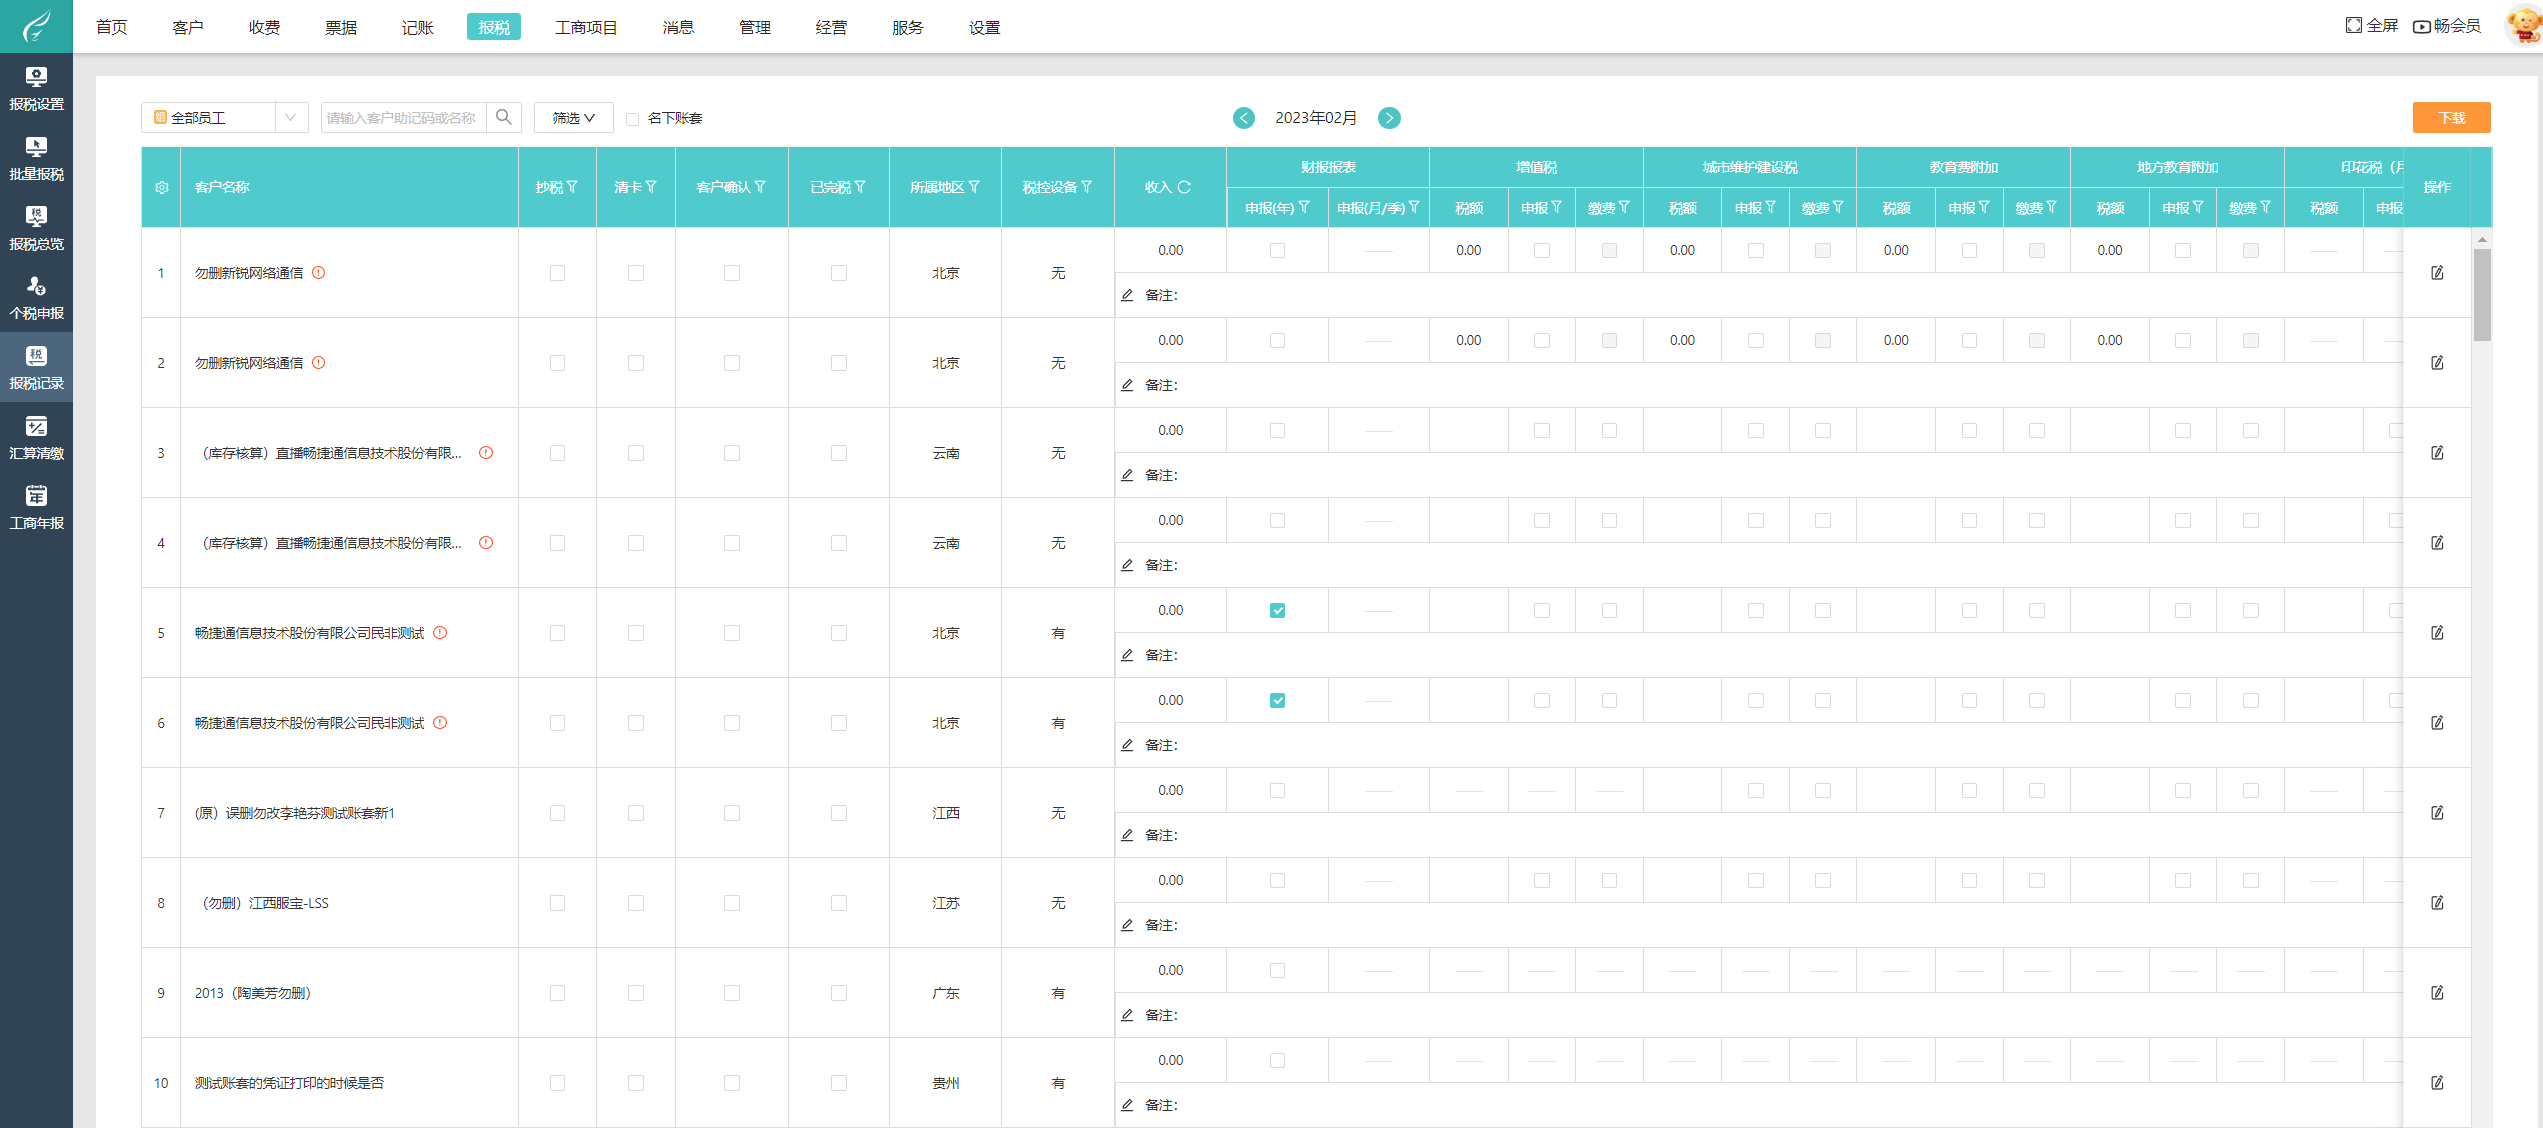Viewport: 2543px width, 1128px height.
Task: Expand the 筛选 dropdown filter
Action: click(571, 115)
